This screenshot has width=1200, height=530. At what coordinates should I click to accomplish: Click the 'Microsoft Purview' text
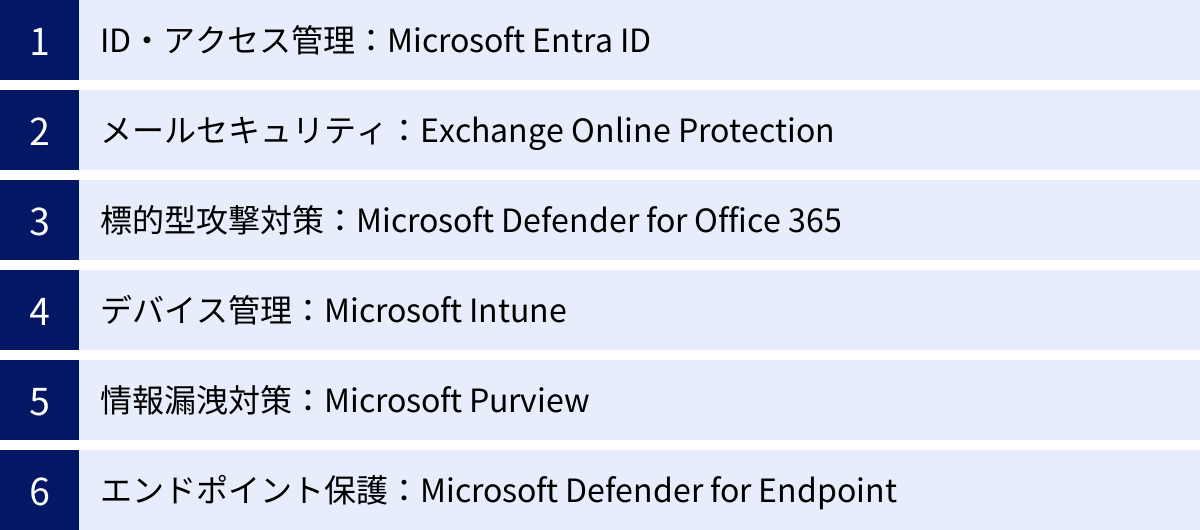457,401
